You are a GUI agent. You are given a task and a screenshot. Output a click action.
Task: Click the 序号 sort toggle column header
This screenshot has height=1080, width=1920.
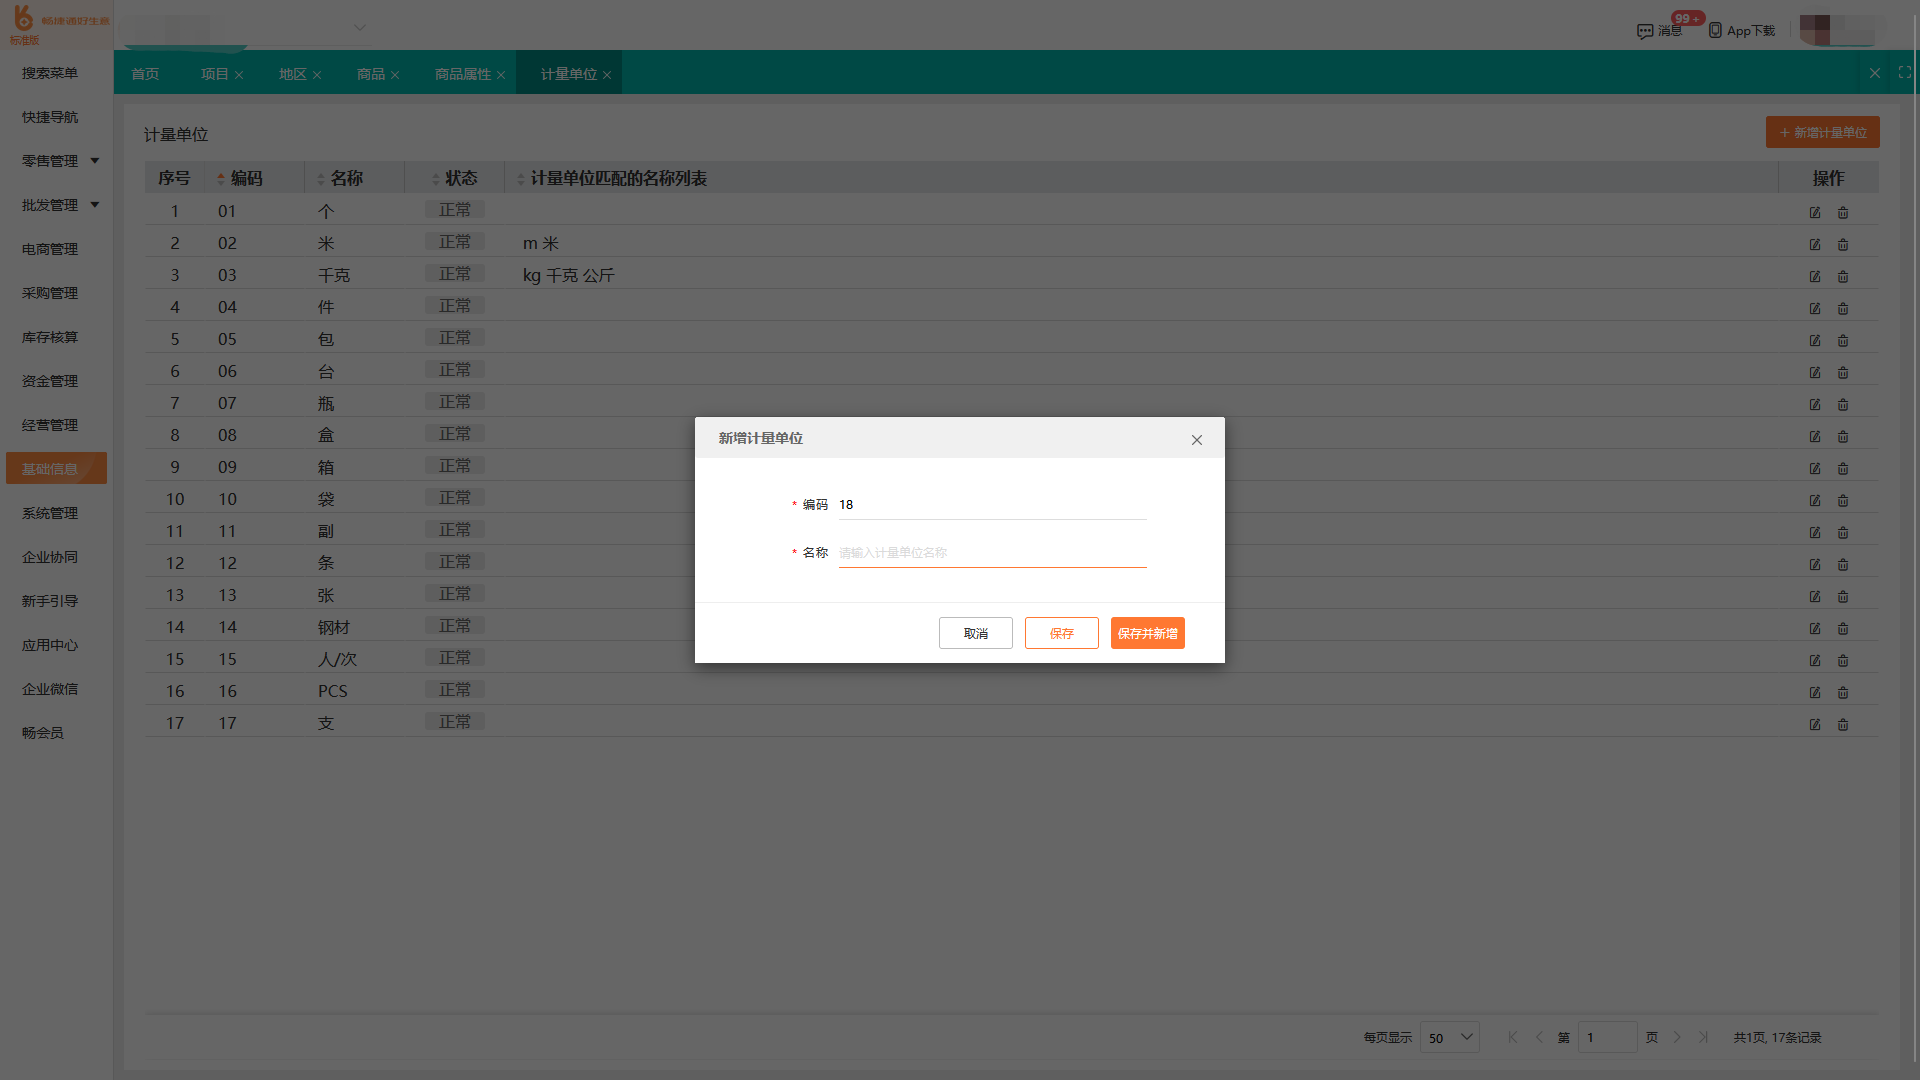pos(175,178)
